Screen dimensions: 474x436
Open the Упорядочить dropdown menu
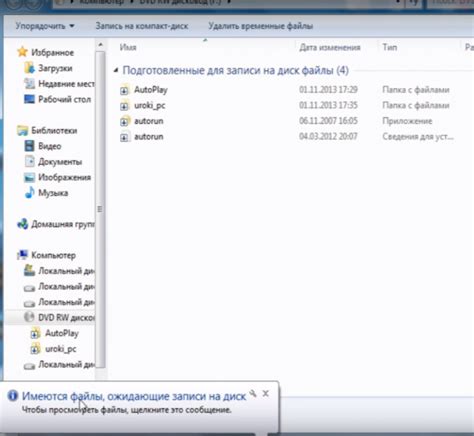pos(45,26)
